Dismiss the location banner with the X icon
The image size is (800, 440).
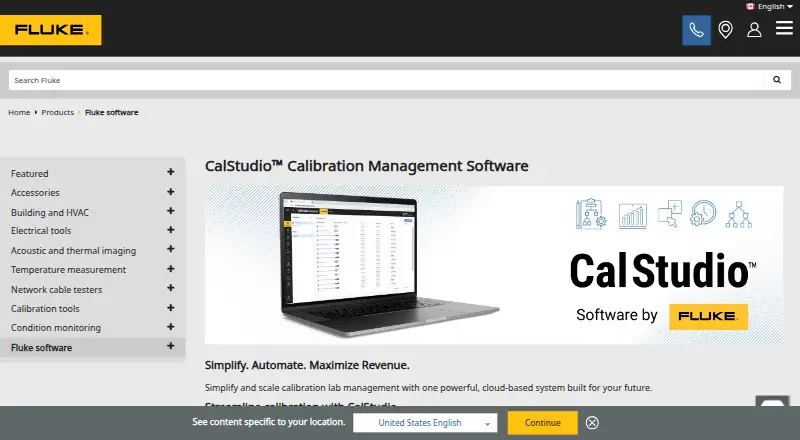(592, 423)
